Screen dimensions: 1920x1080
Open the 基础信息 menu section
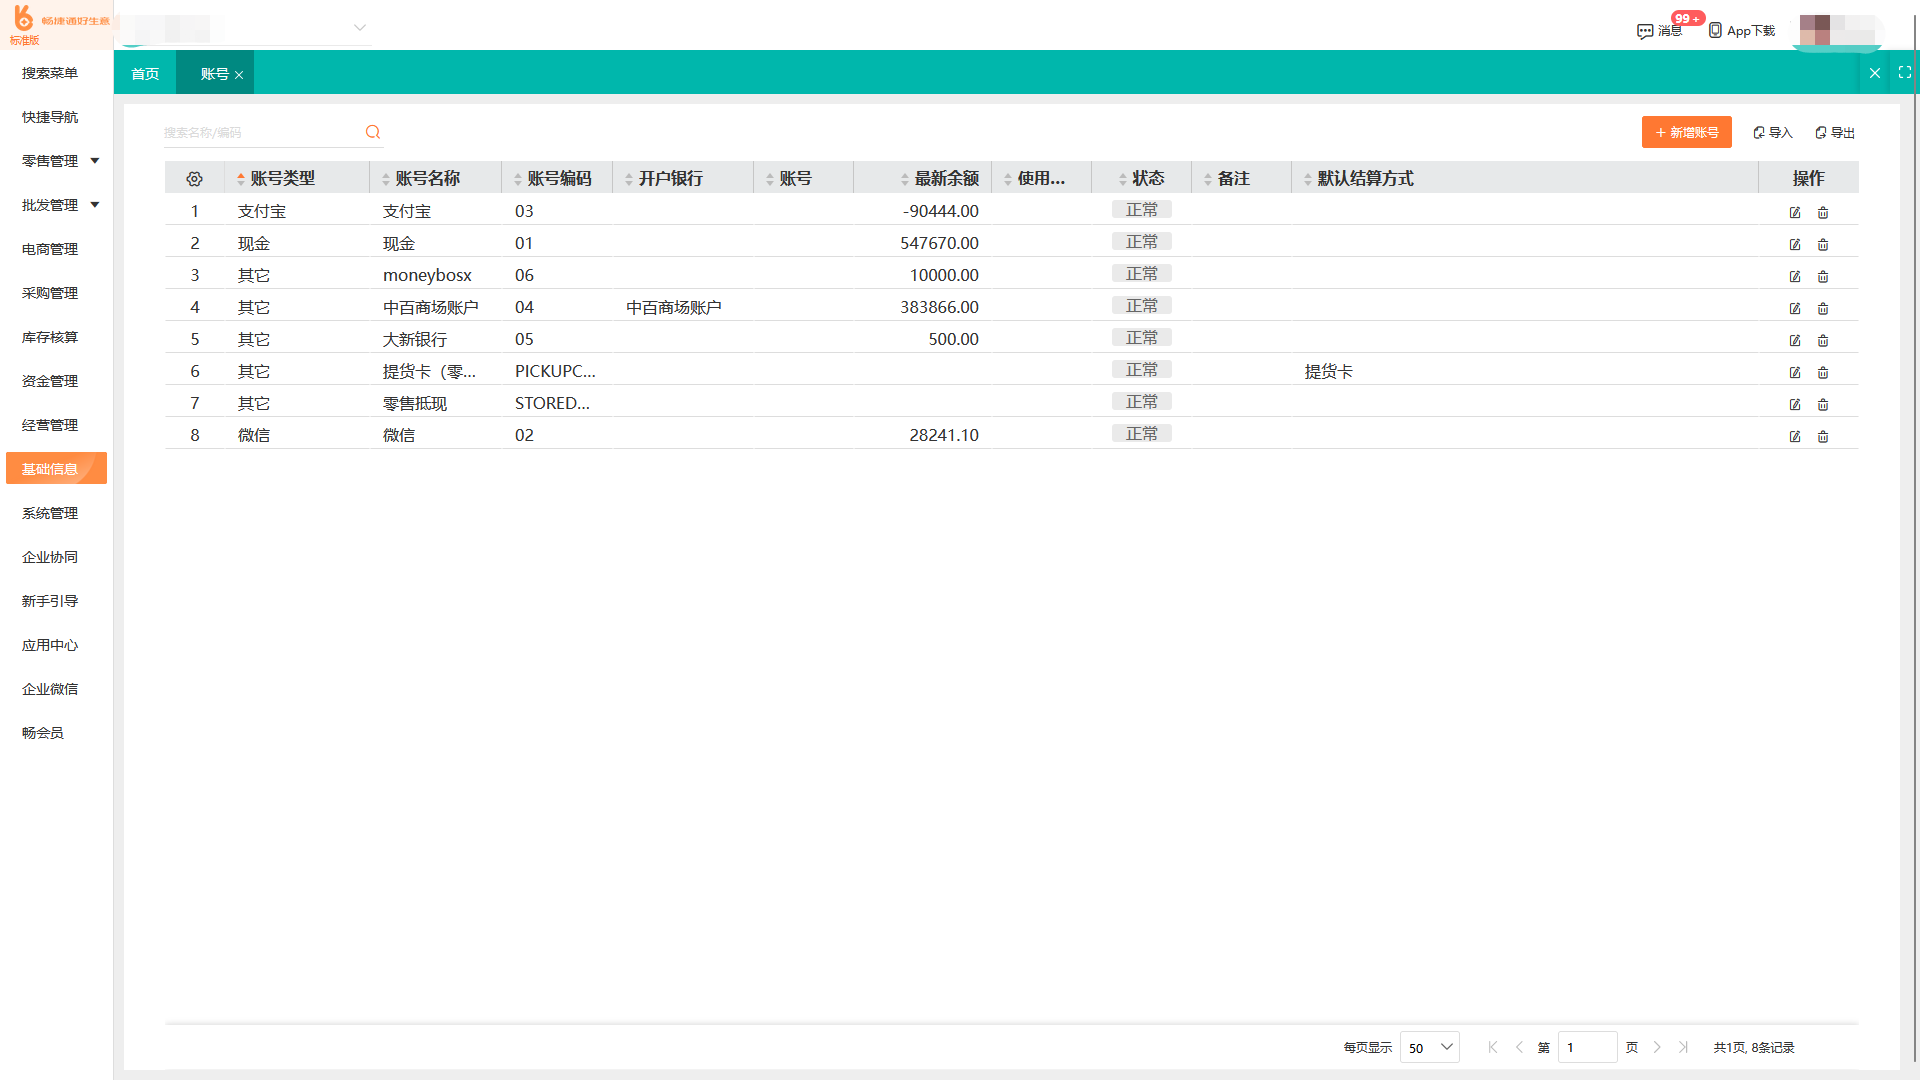point(53,468)
